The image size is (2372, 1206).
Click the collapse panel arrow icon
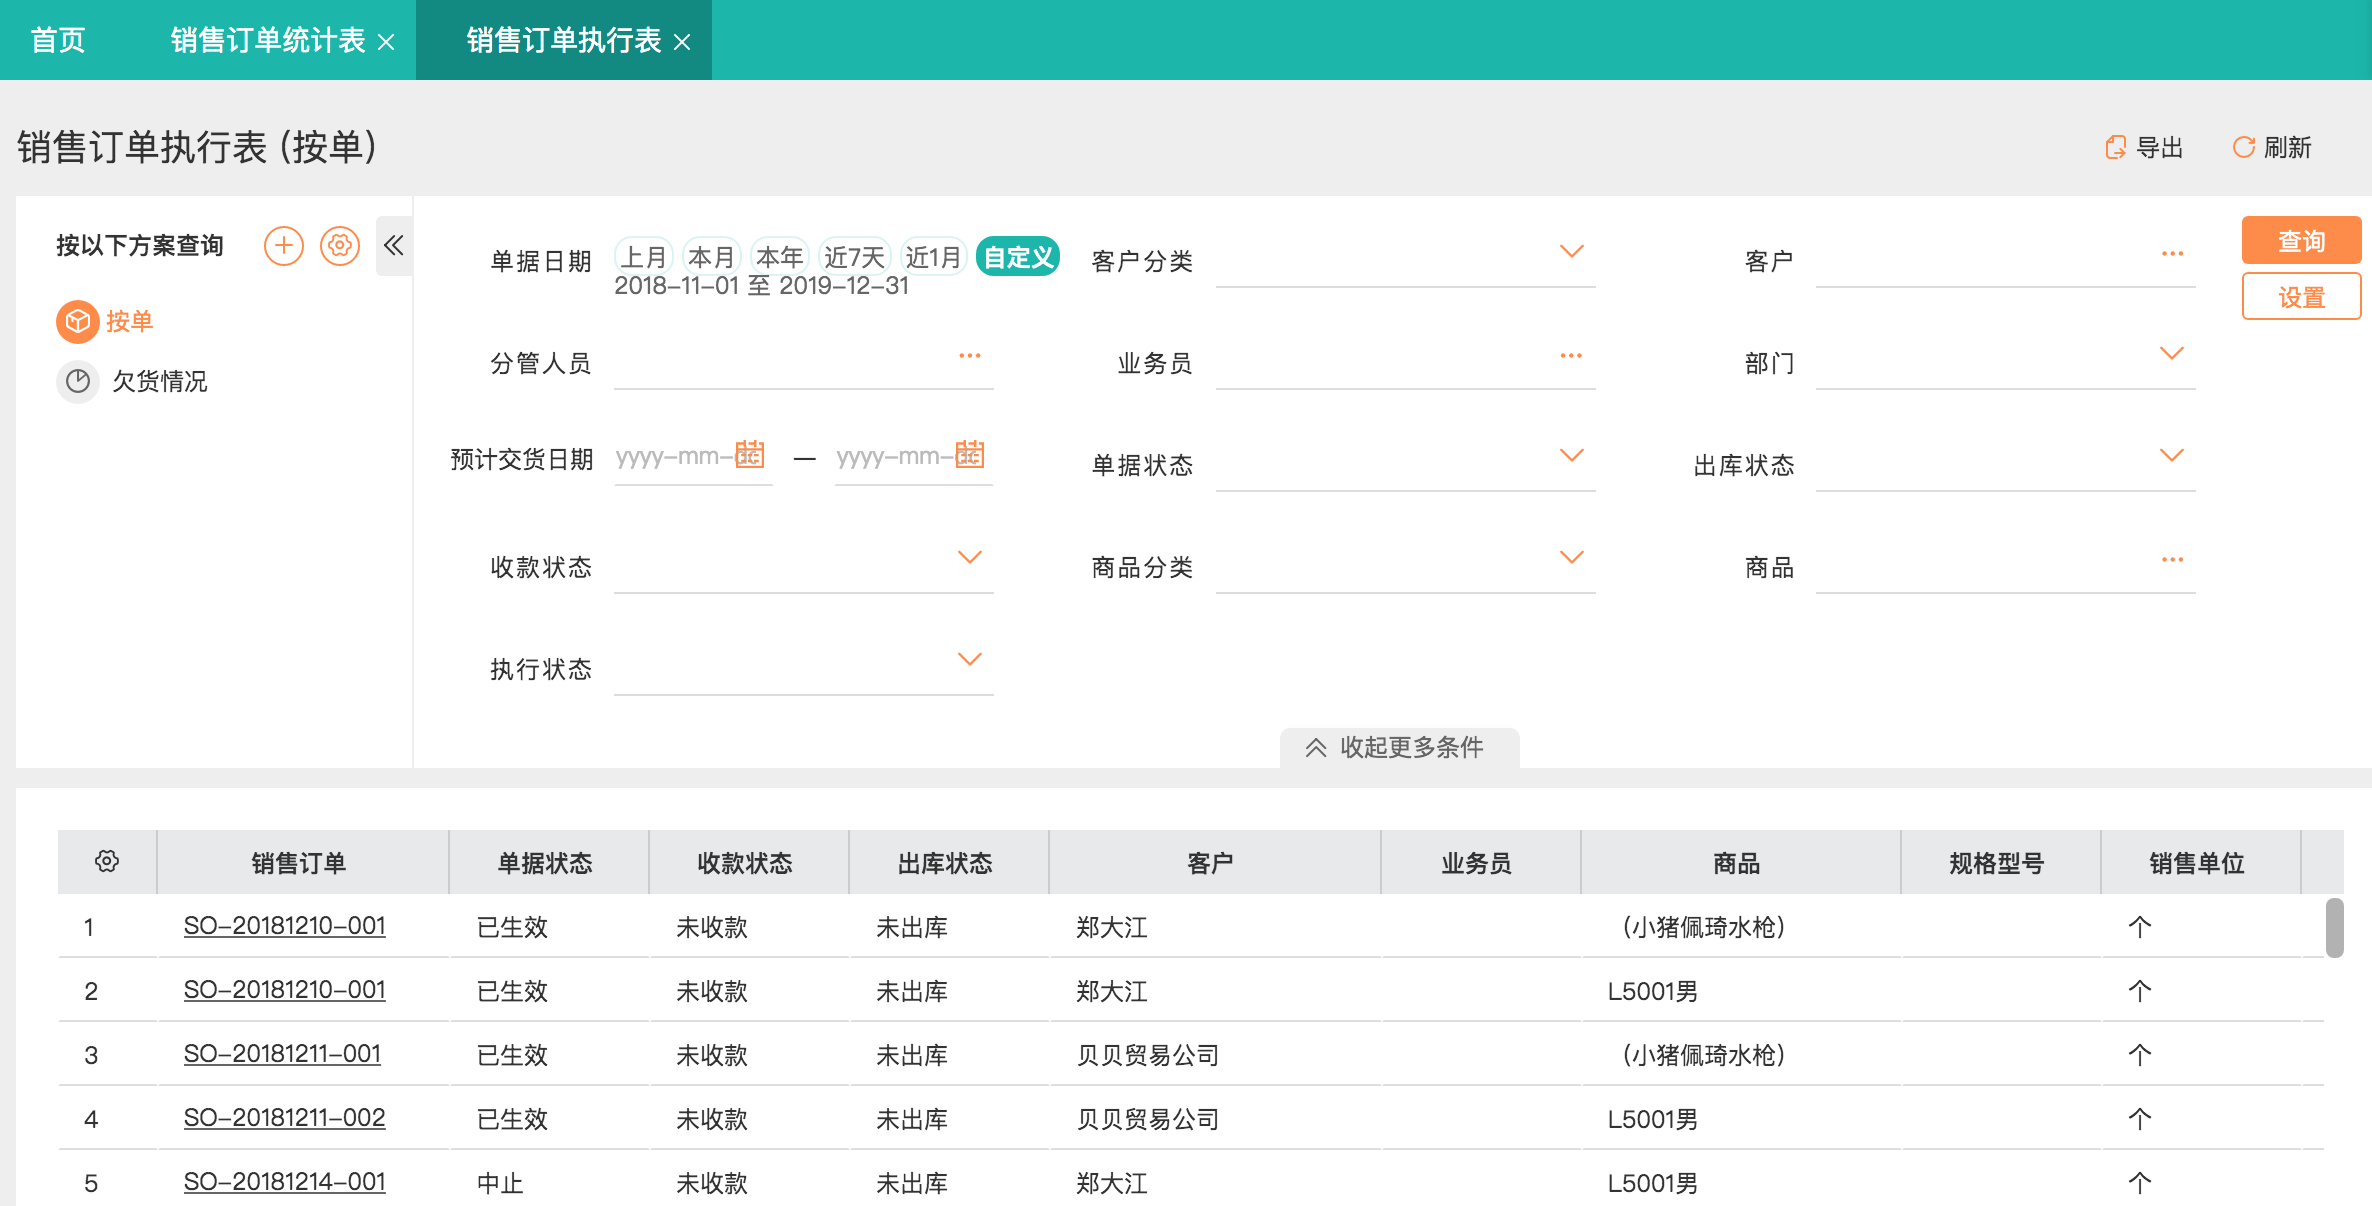[397, 248]
